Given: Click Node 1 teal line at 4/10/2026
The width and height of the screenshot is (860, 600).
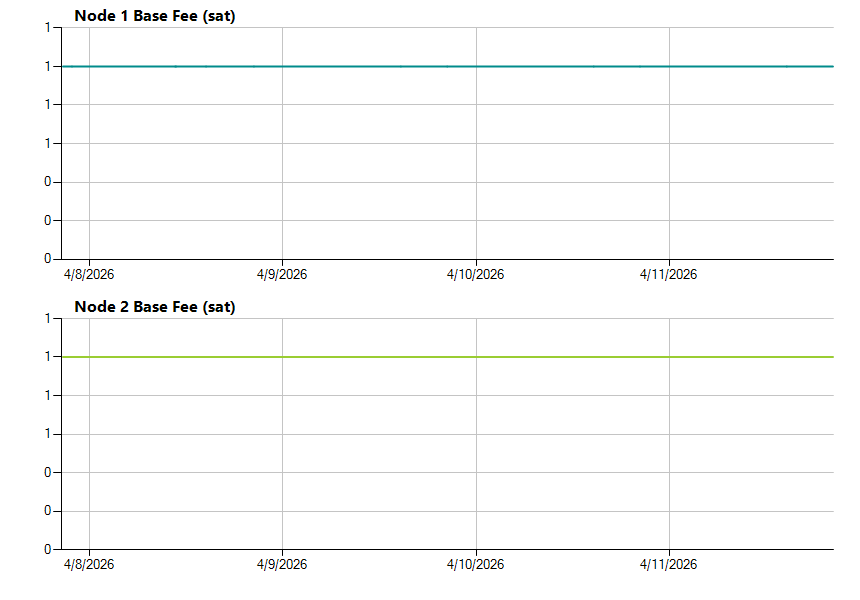Looking at the screenshot, I should click(x=476, y=66).
